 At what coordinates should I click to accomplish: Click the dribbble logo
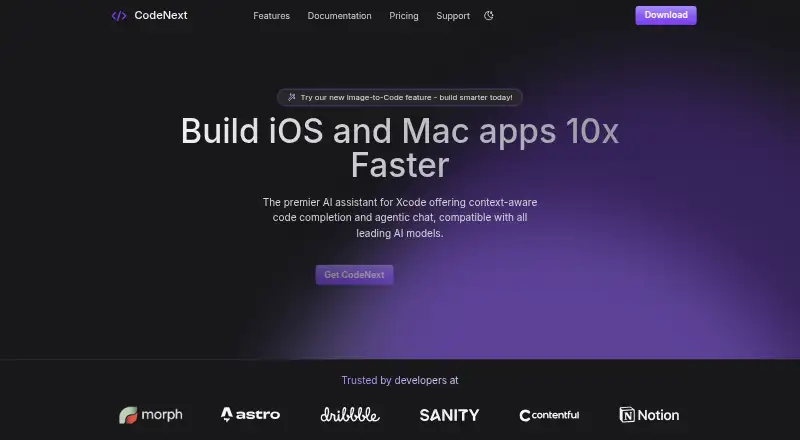[x=350, y=414]
